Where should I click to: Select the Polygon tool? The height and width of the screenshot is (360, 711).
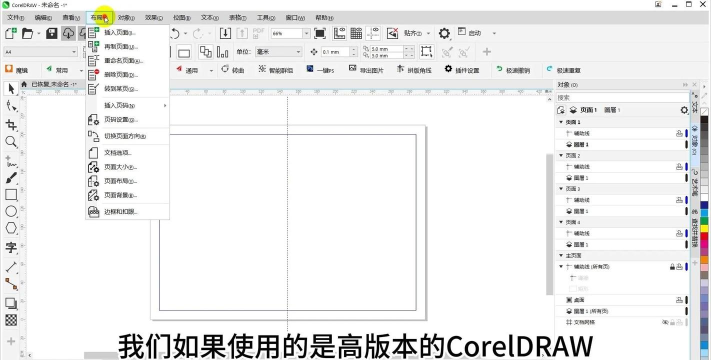(x=11, y=228)
